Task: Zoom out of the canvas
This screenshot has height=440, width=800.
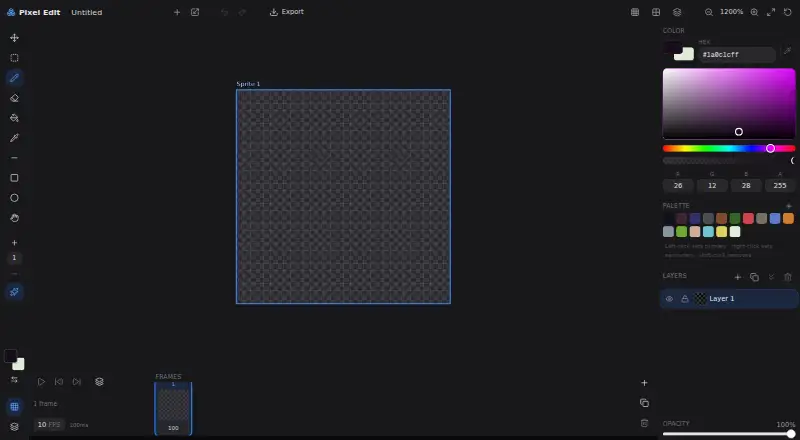Action: coord(709,12)
